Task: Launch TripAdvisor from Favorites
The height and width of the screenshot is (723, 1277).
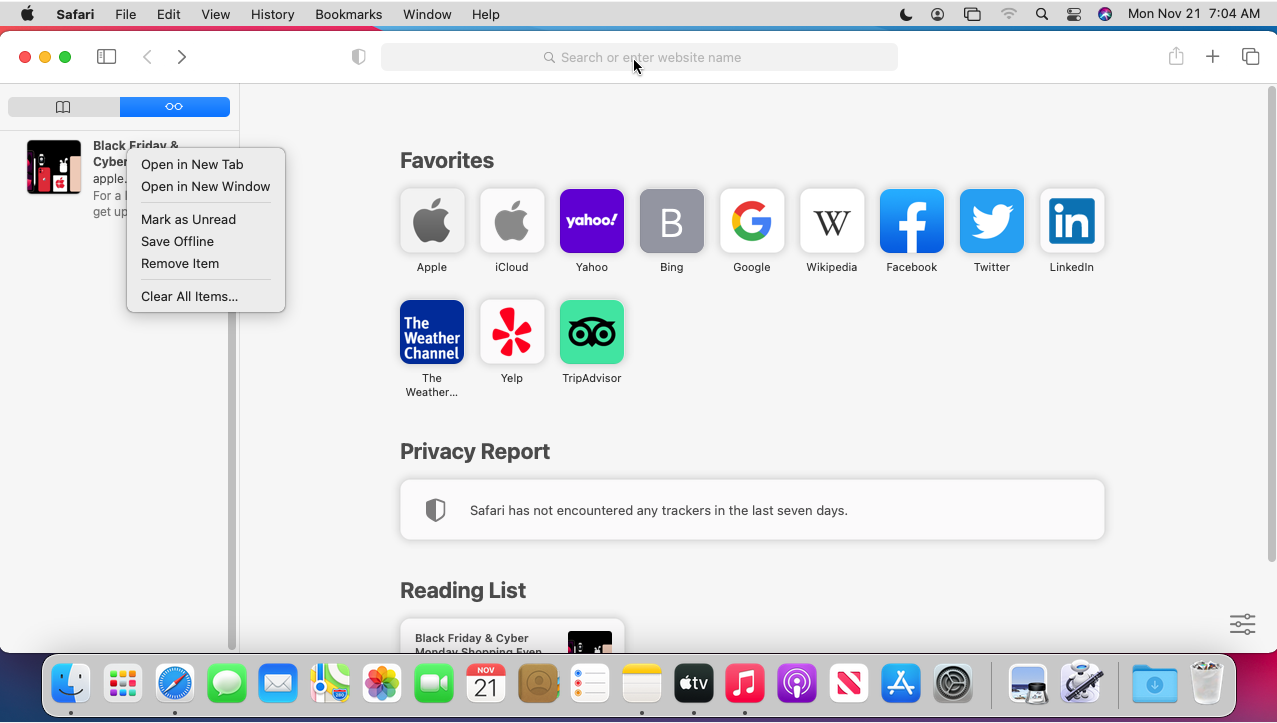Action: 591,332
